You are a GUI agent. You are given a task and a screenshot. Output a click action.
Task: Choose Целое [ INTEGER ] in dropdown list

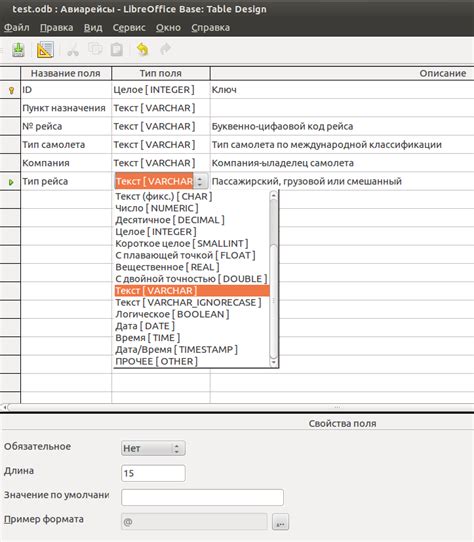point(156,232)
